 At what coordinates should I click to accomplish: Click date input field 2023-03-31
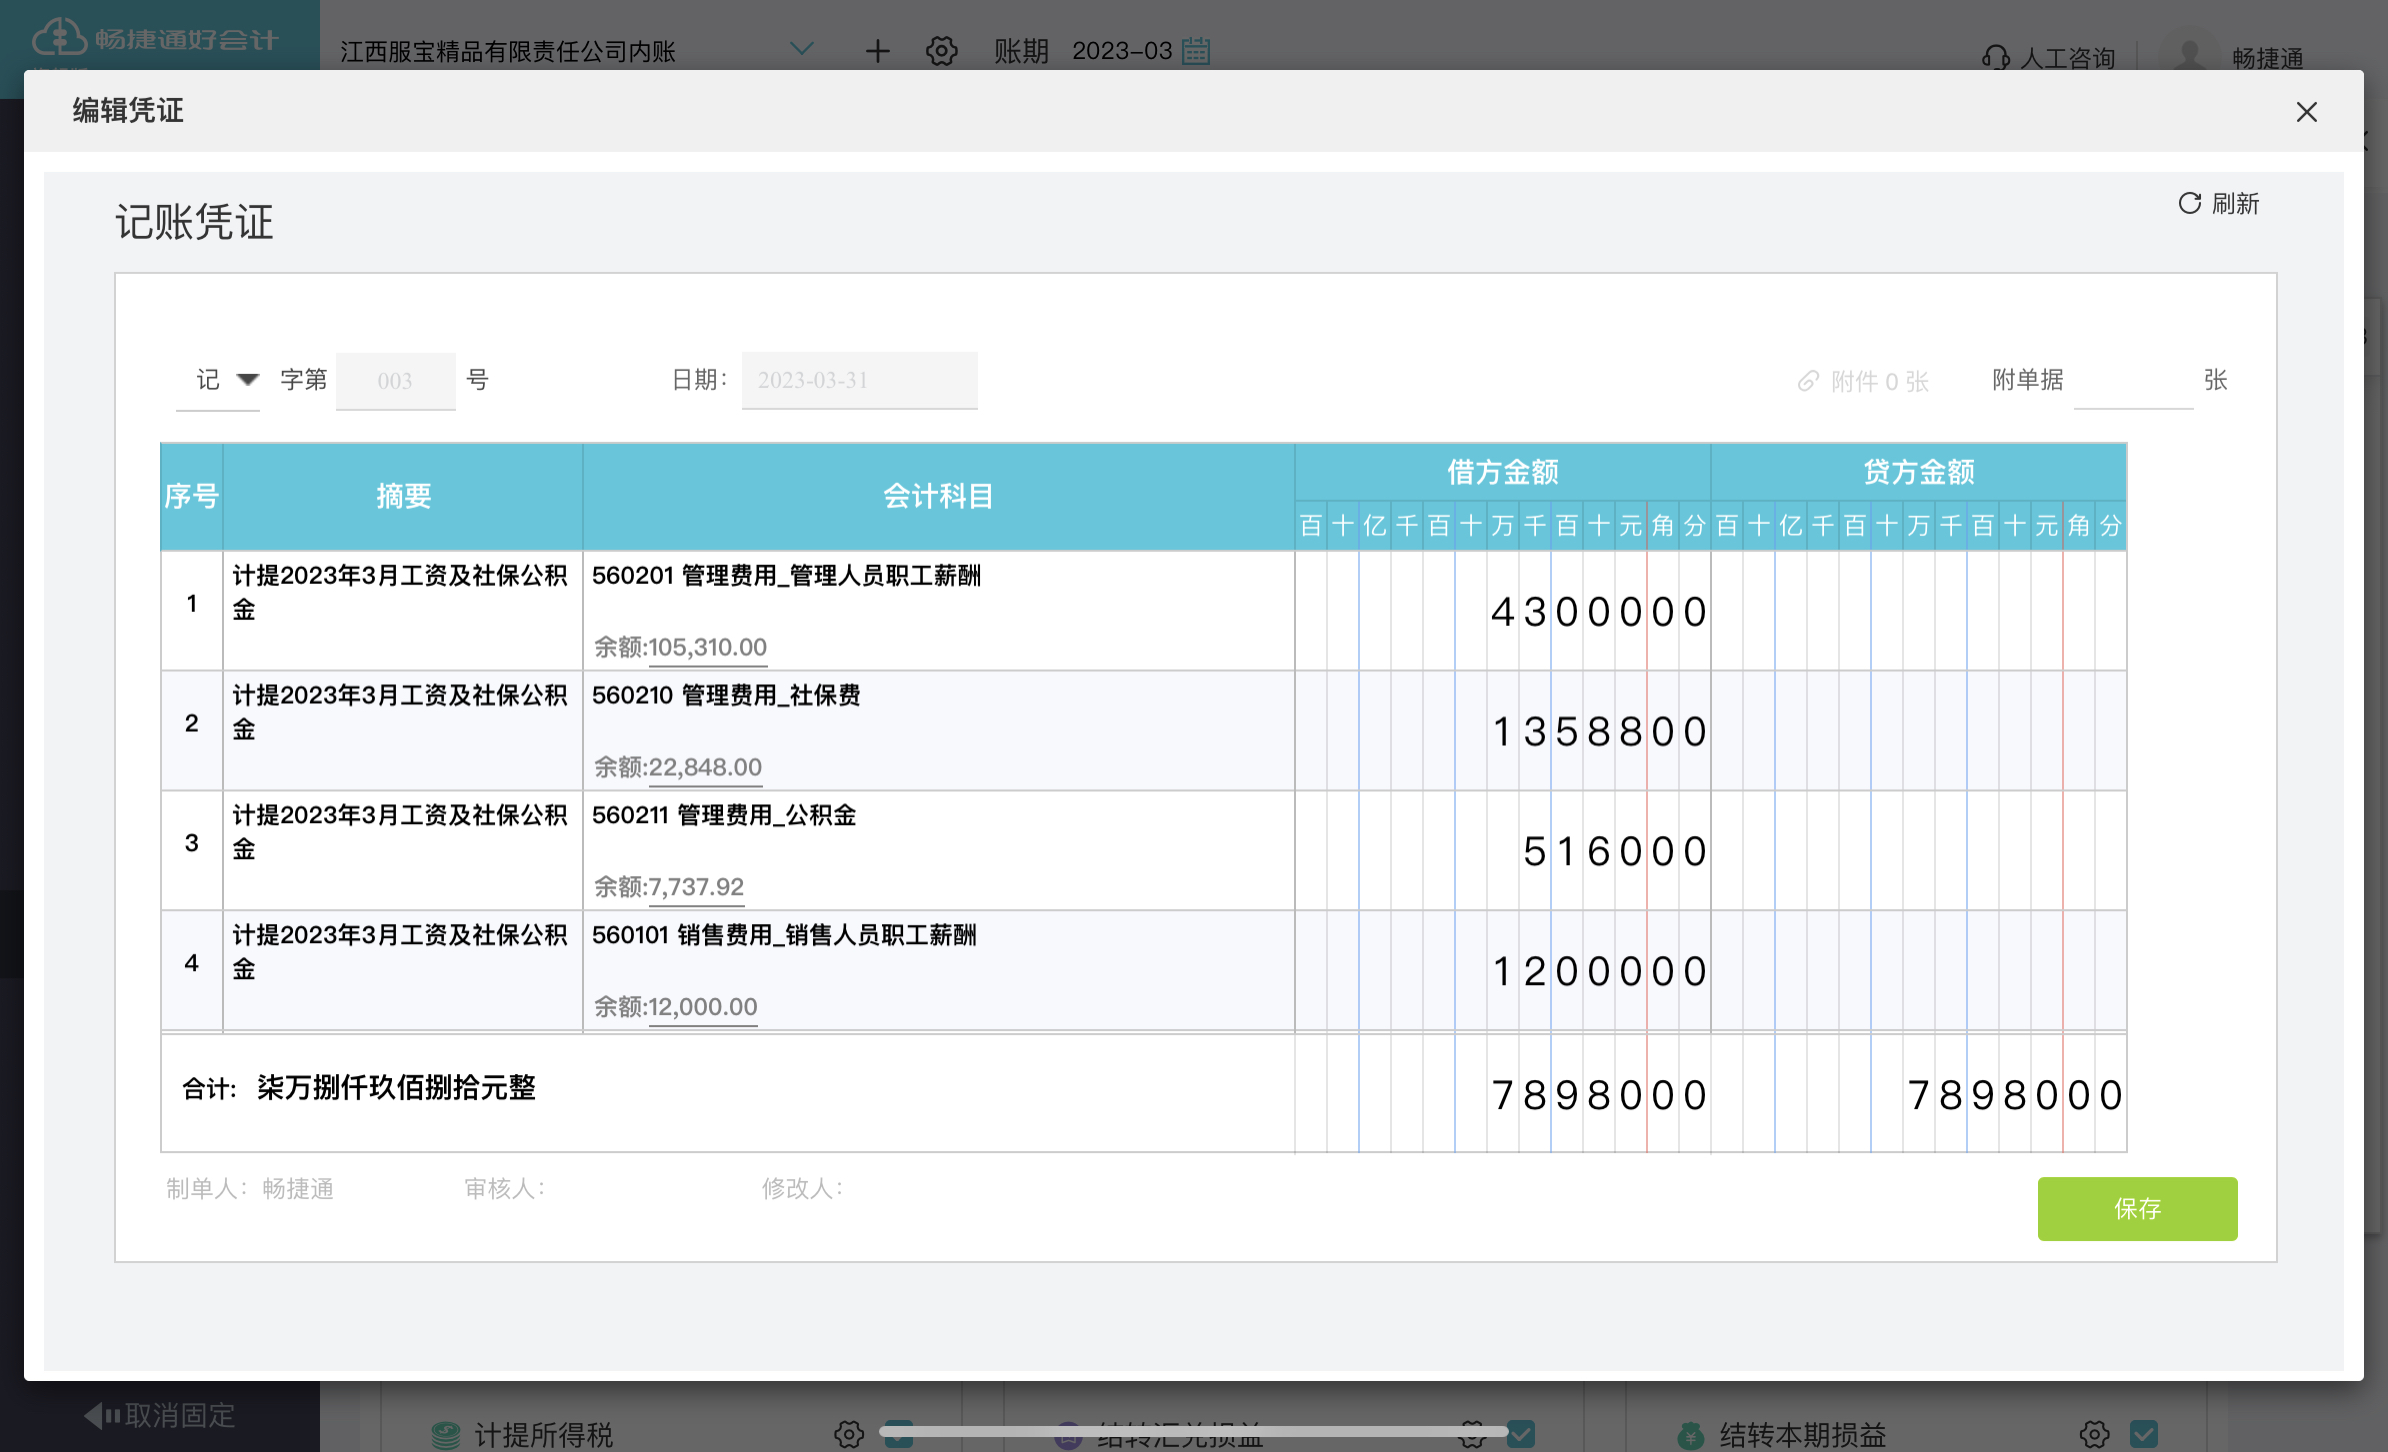pyautogui.click(x=860, y=380)
